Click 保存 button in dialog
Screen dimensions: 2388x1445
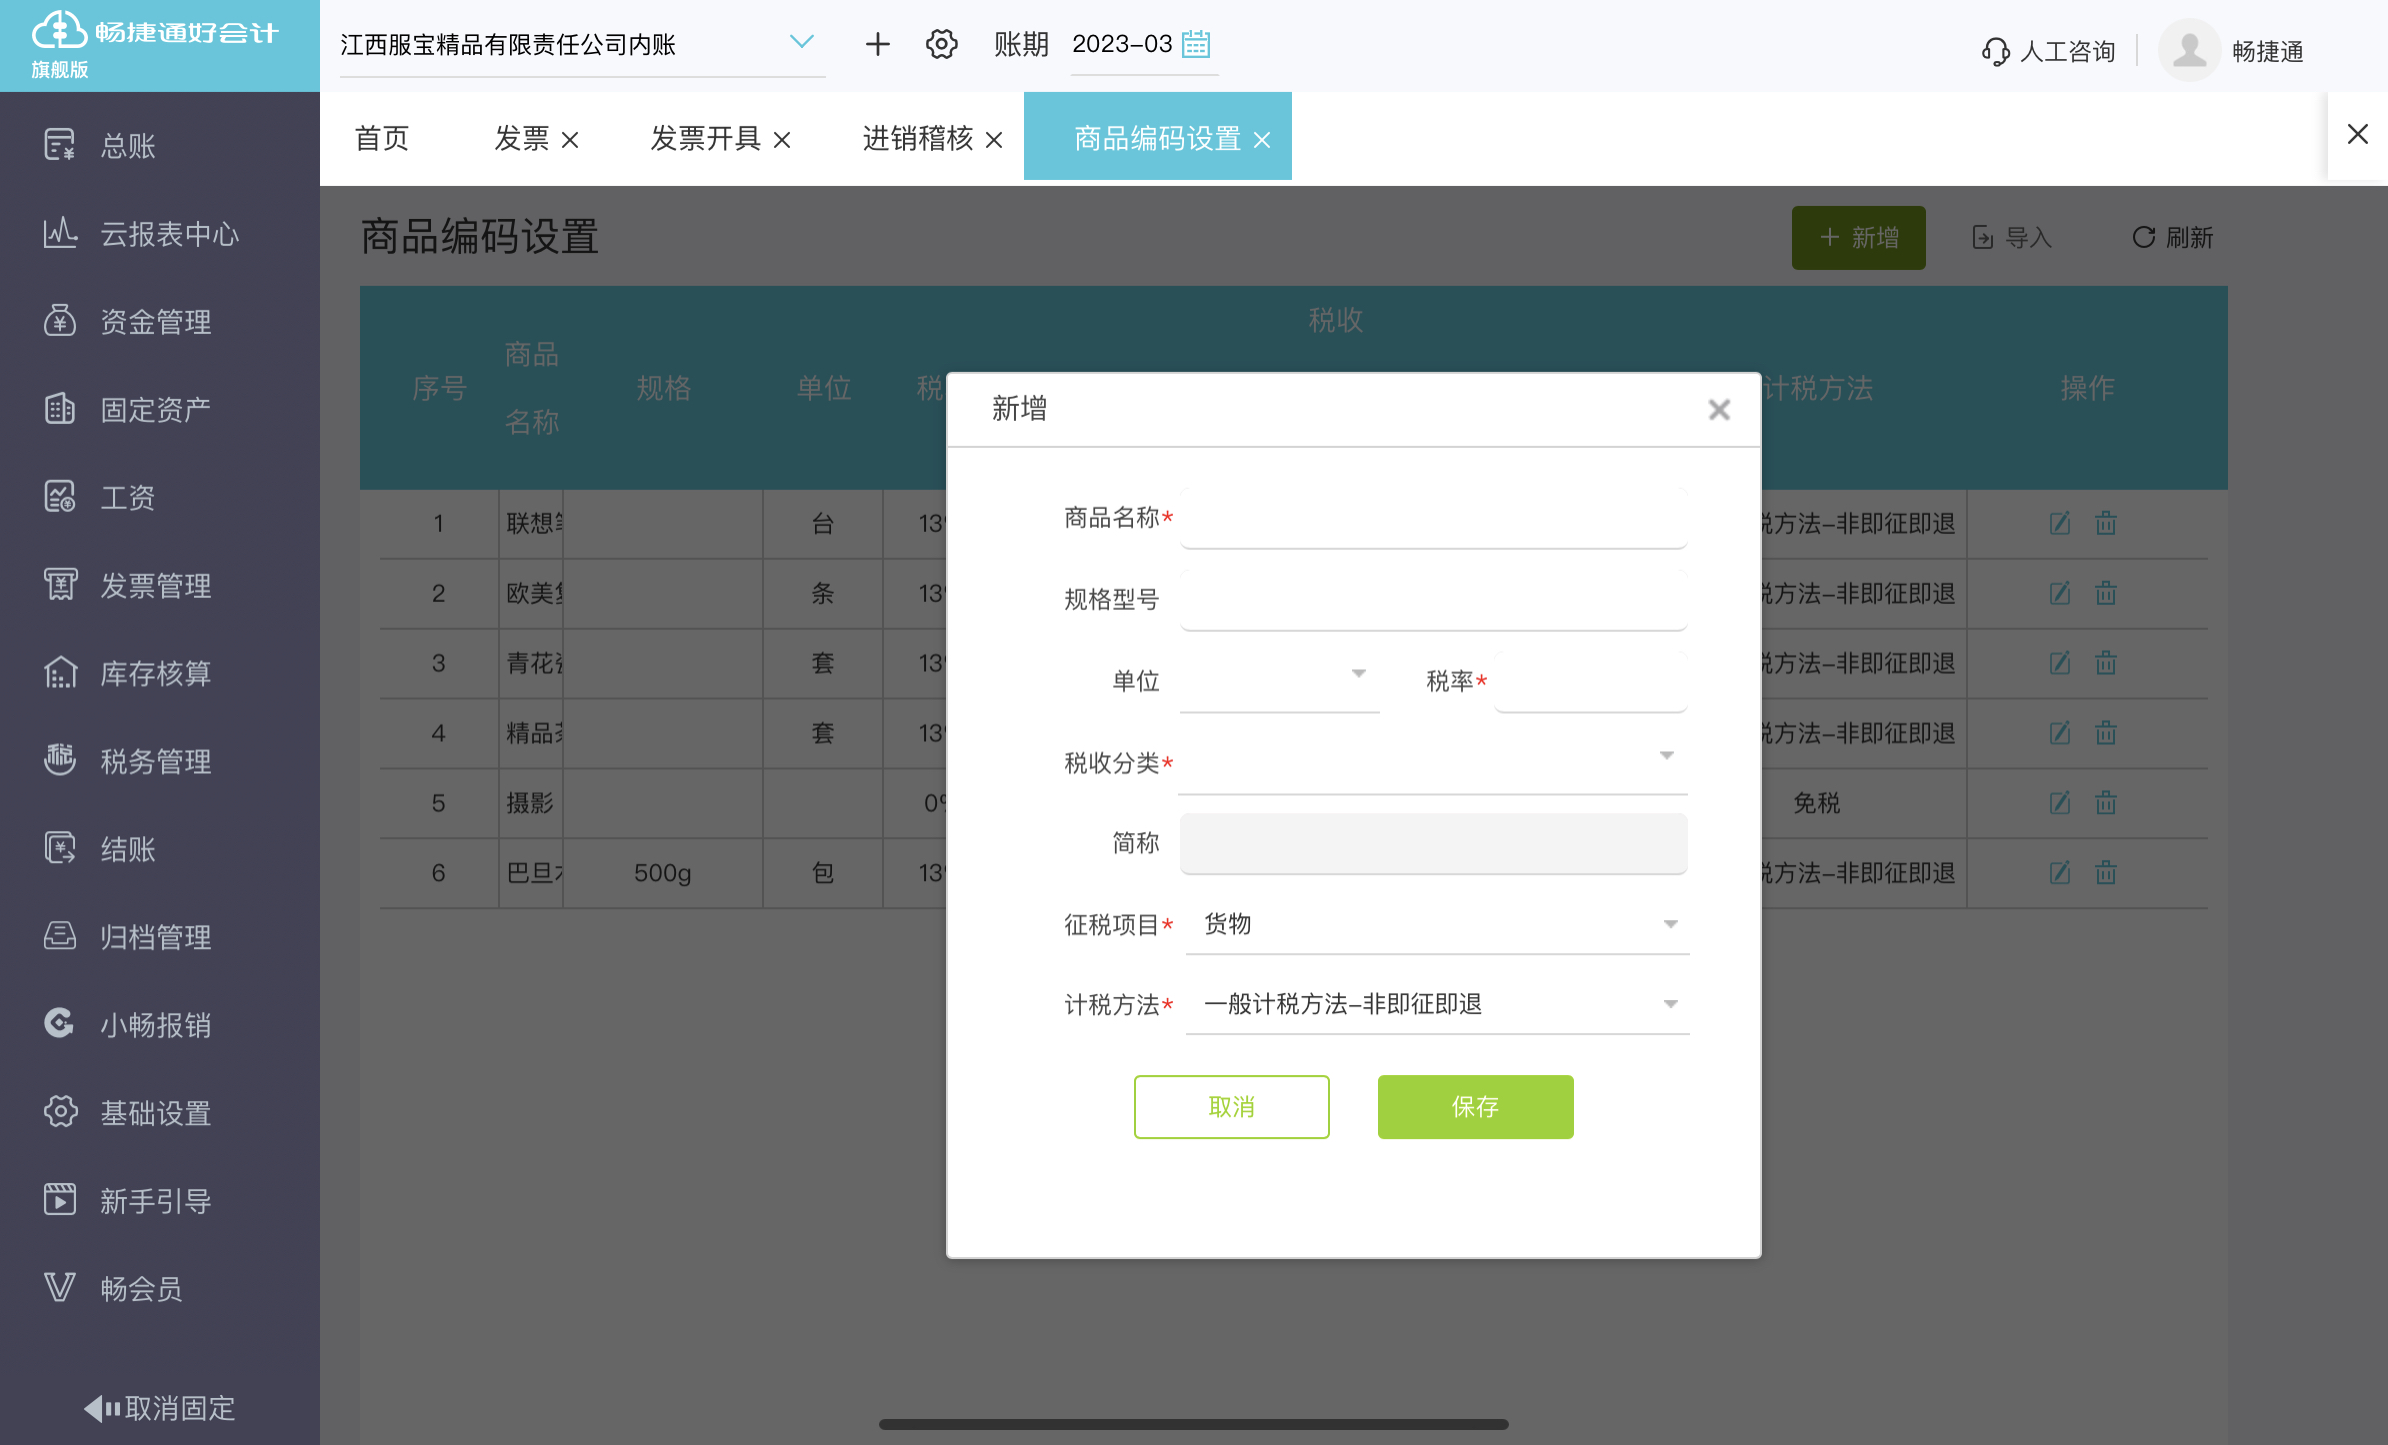[1472, 1107]
